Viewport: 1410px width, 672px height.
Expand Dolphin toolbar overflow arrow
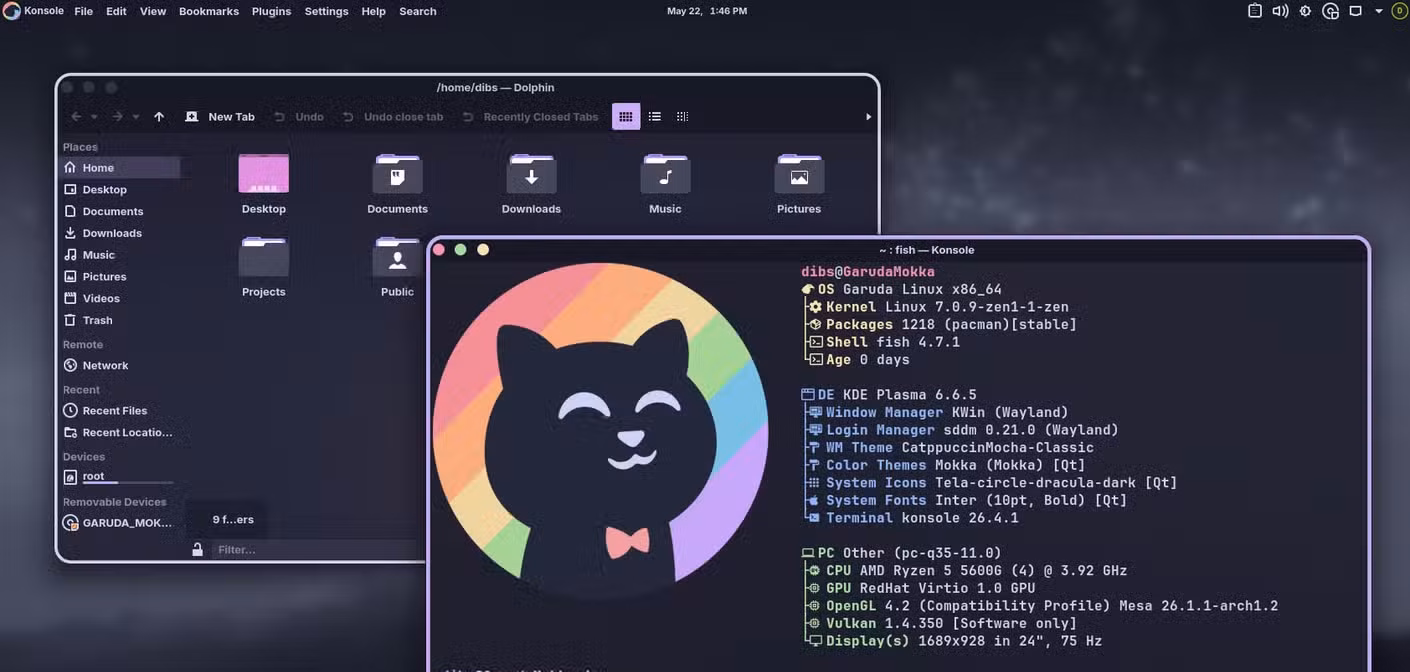coord(868,117)
